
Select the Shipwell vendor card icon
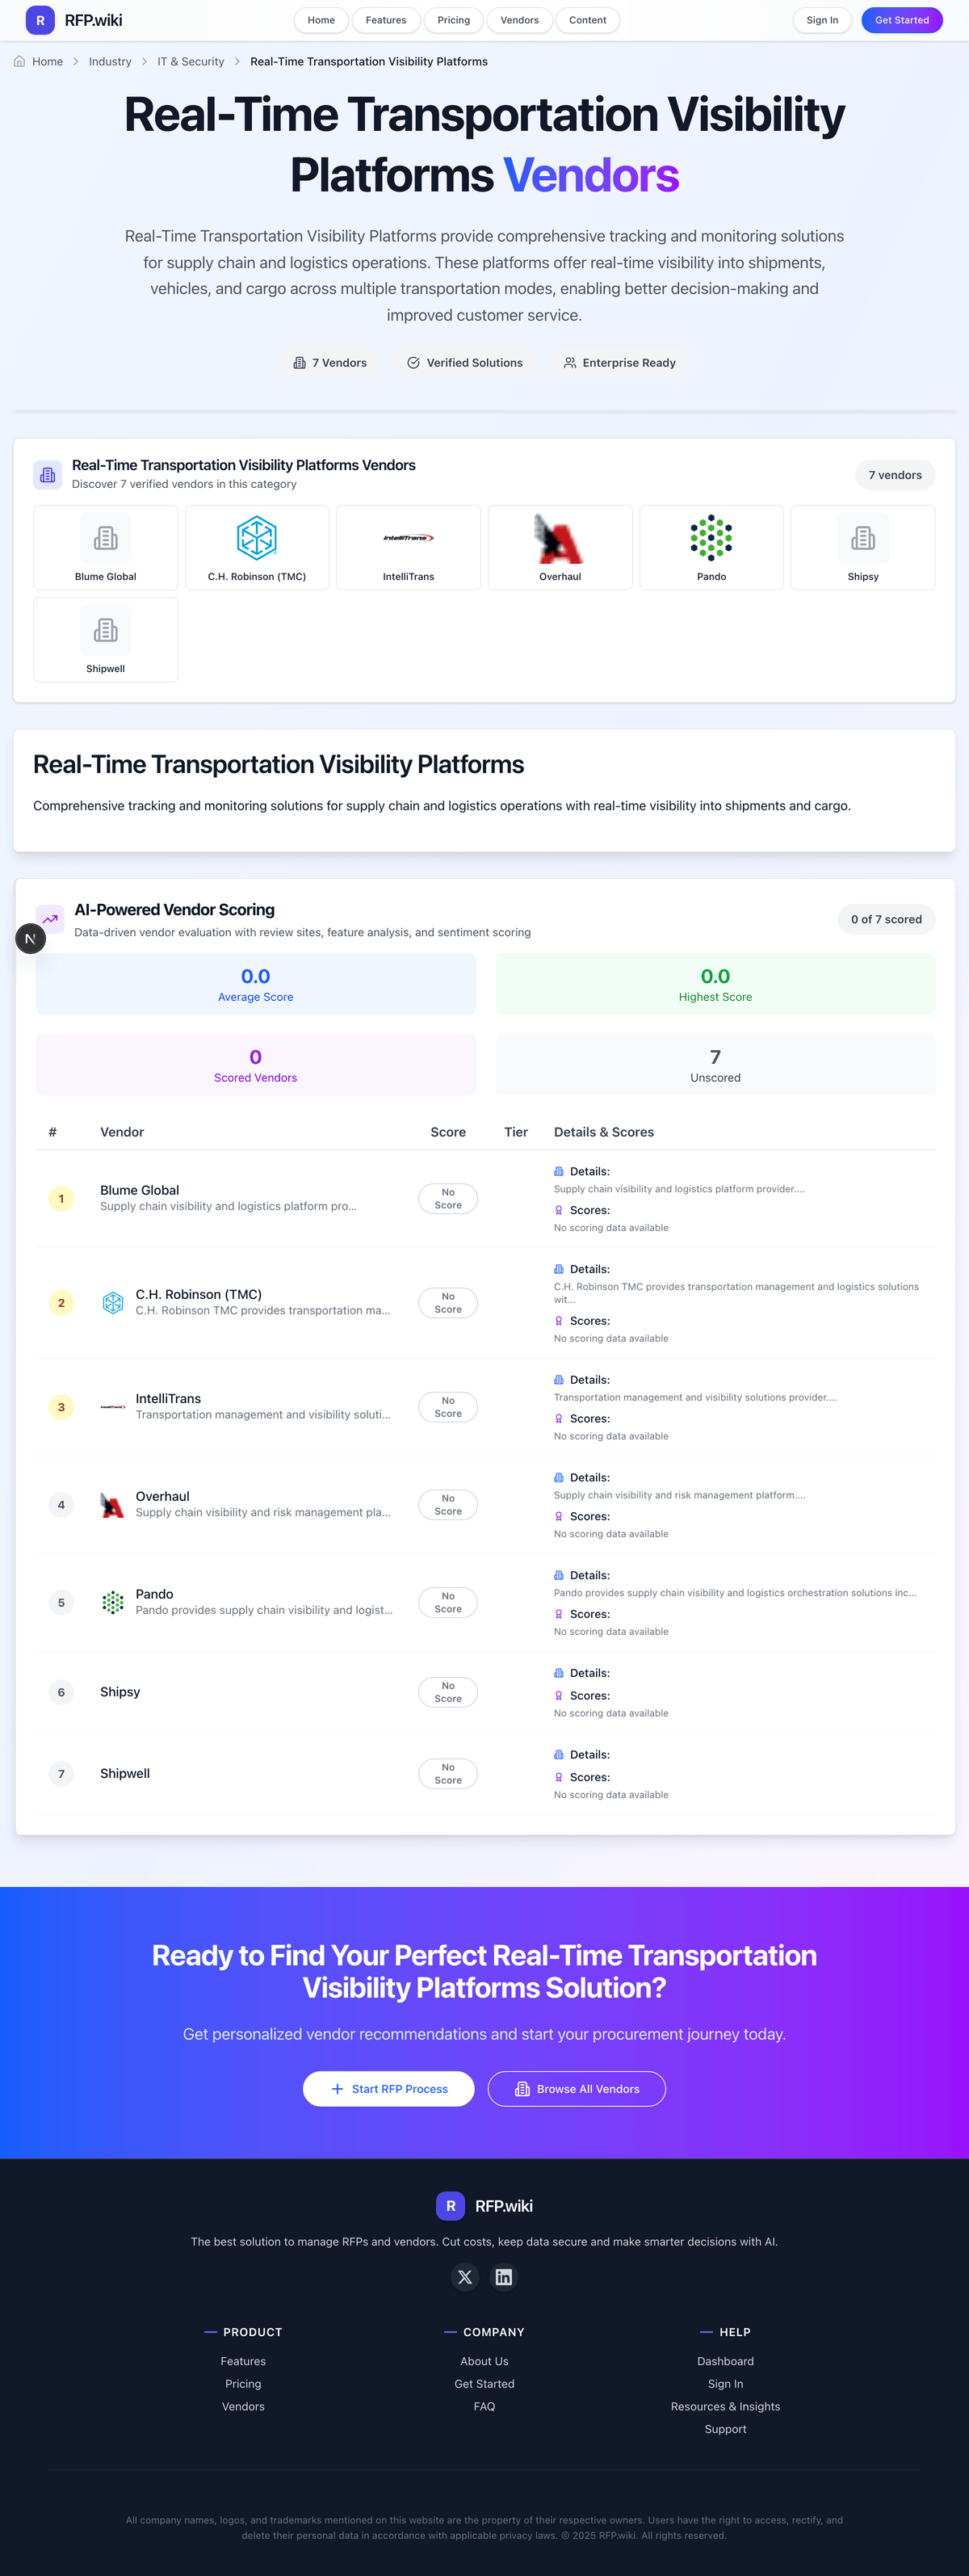point(105,629)
